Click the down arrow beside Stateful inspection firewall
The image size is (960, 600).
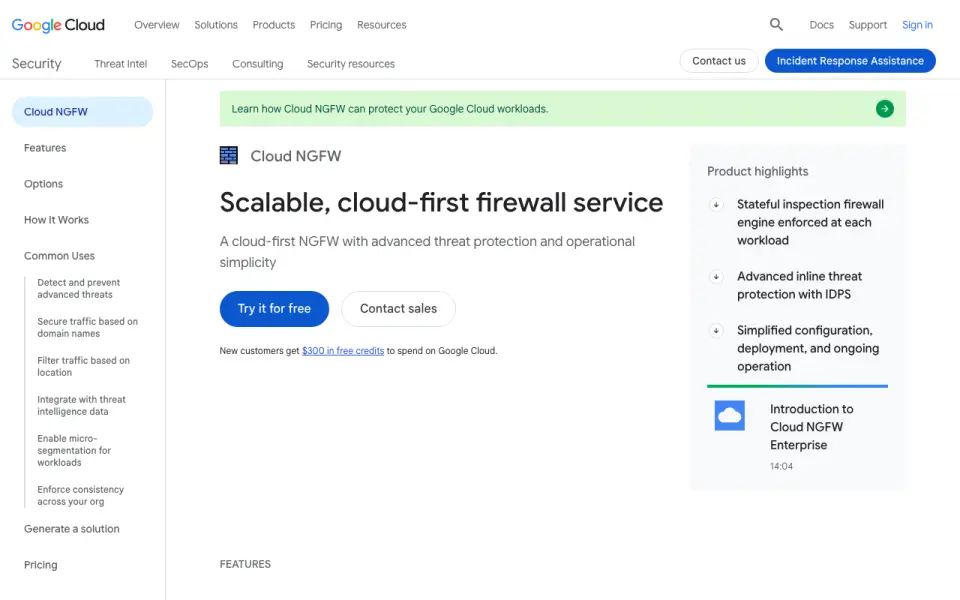(x=716, y=204)
